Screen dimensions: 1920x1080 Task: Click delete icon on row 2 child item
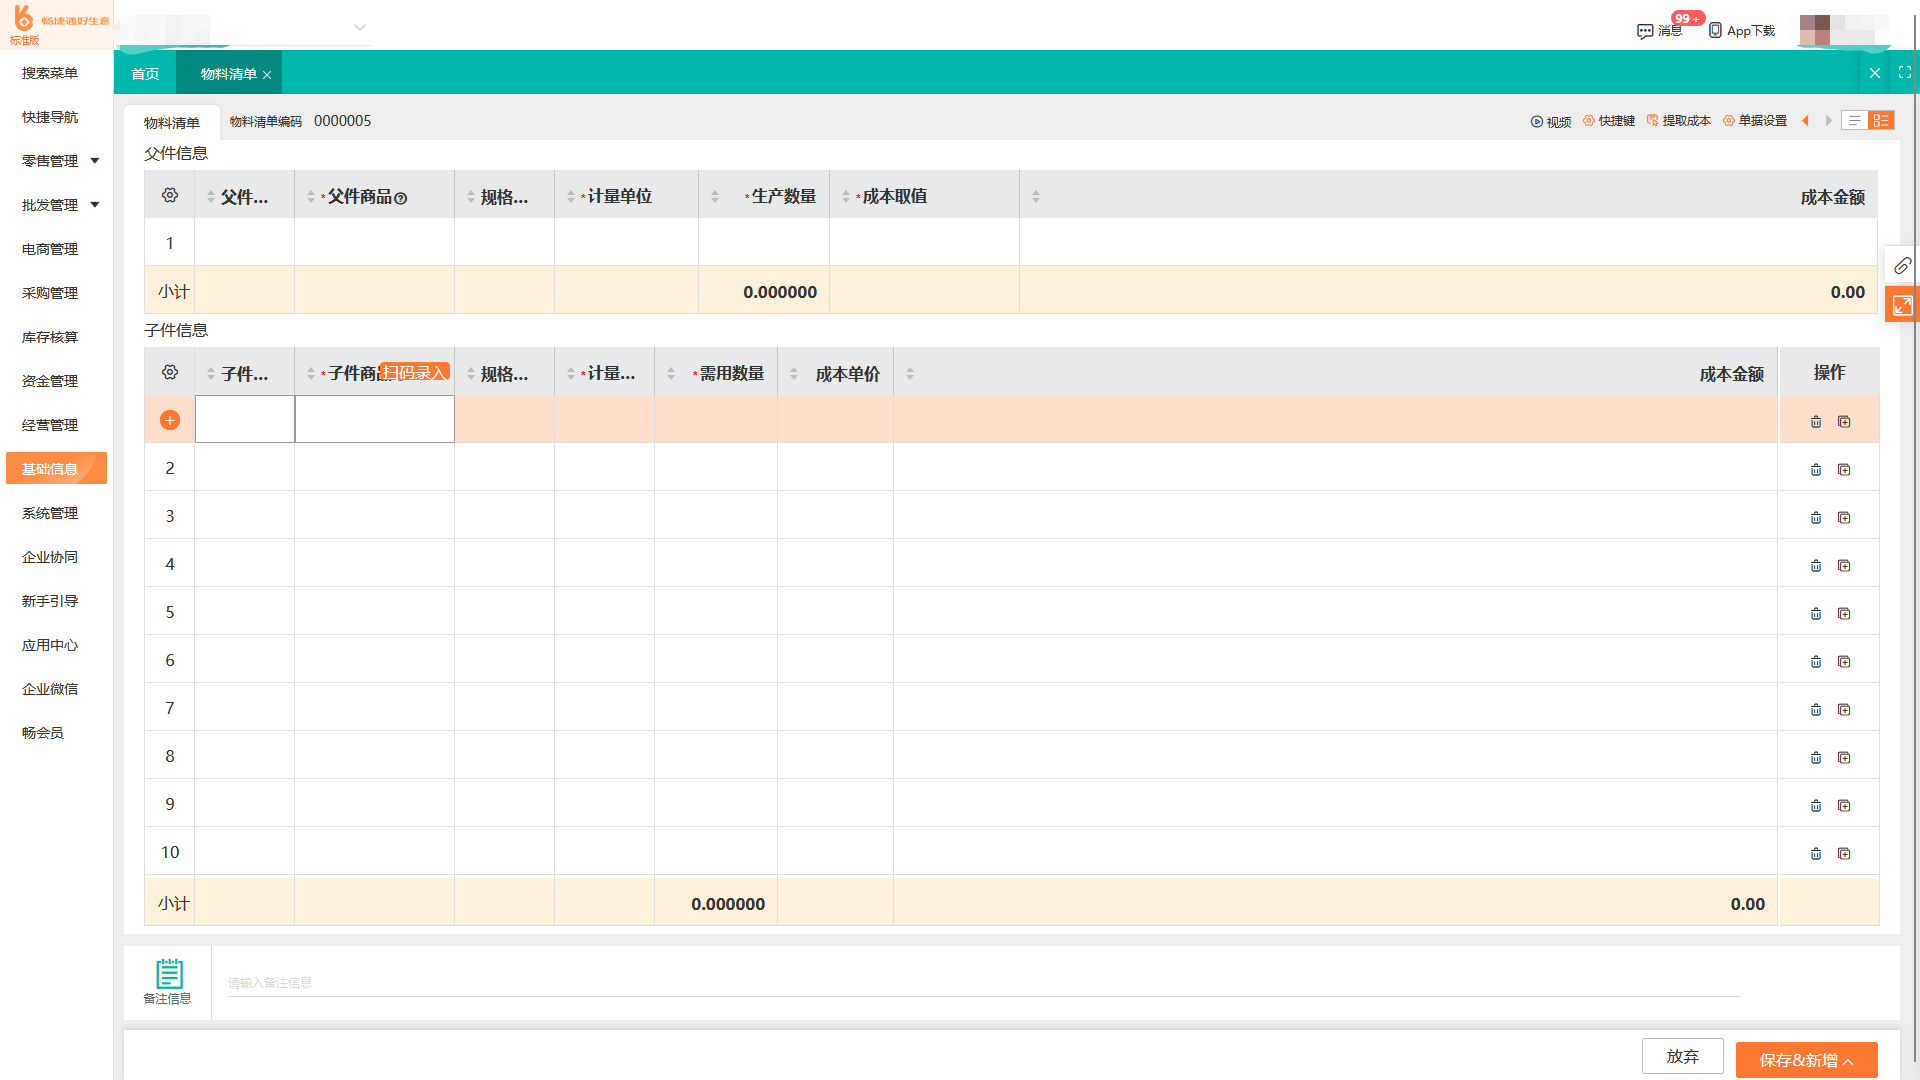click(x=1816, y=469)
